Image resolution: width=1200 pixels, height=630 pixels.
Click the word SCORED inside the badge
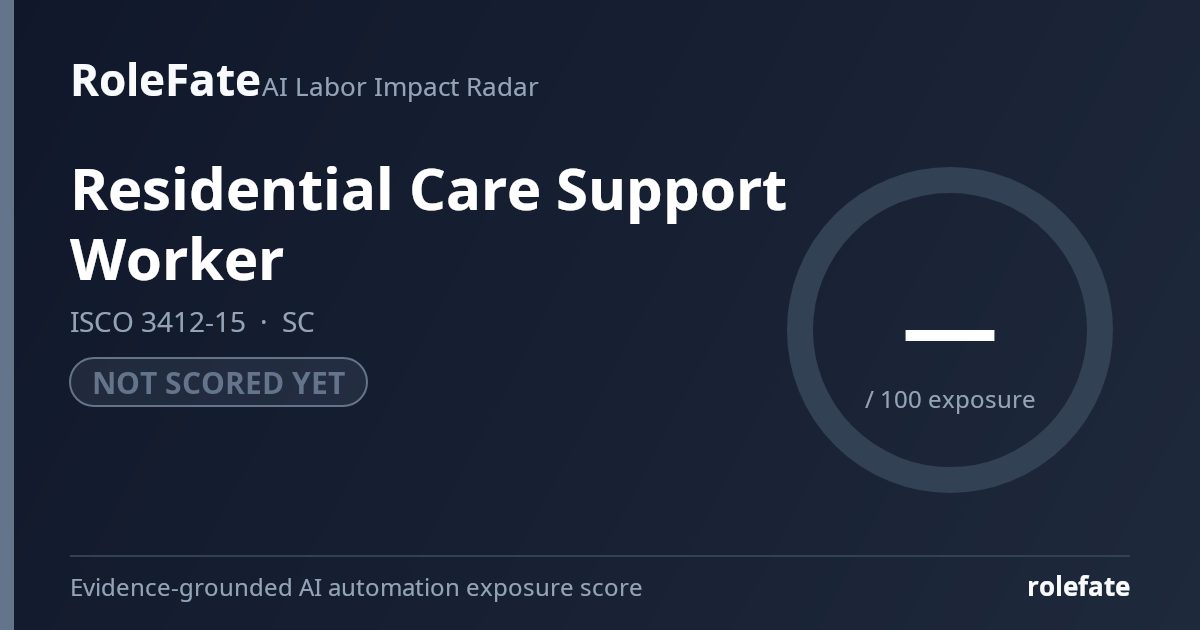[218, 383]
